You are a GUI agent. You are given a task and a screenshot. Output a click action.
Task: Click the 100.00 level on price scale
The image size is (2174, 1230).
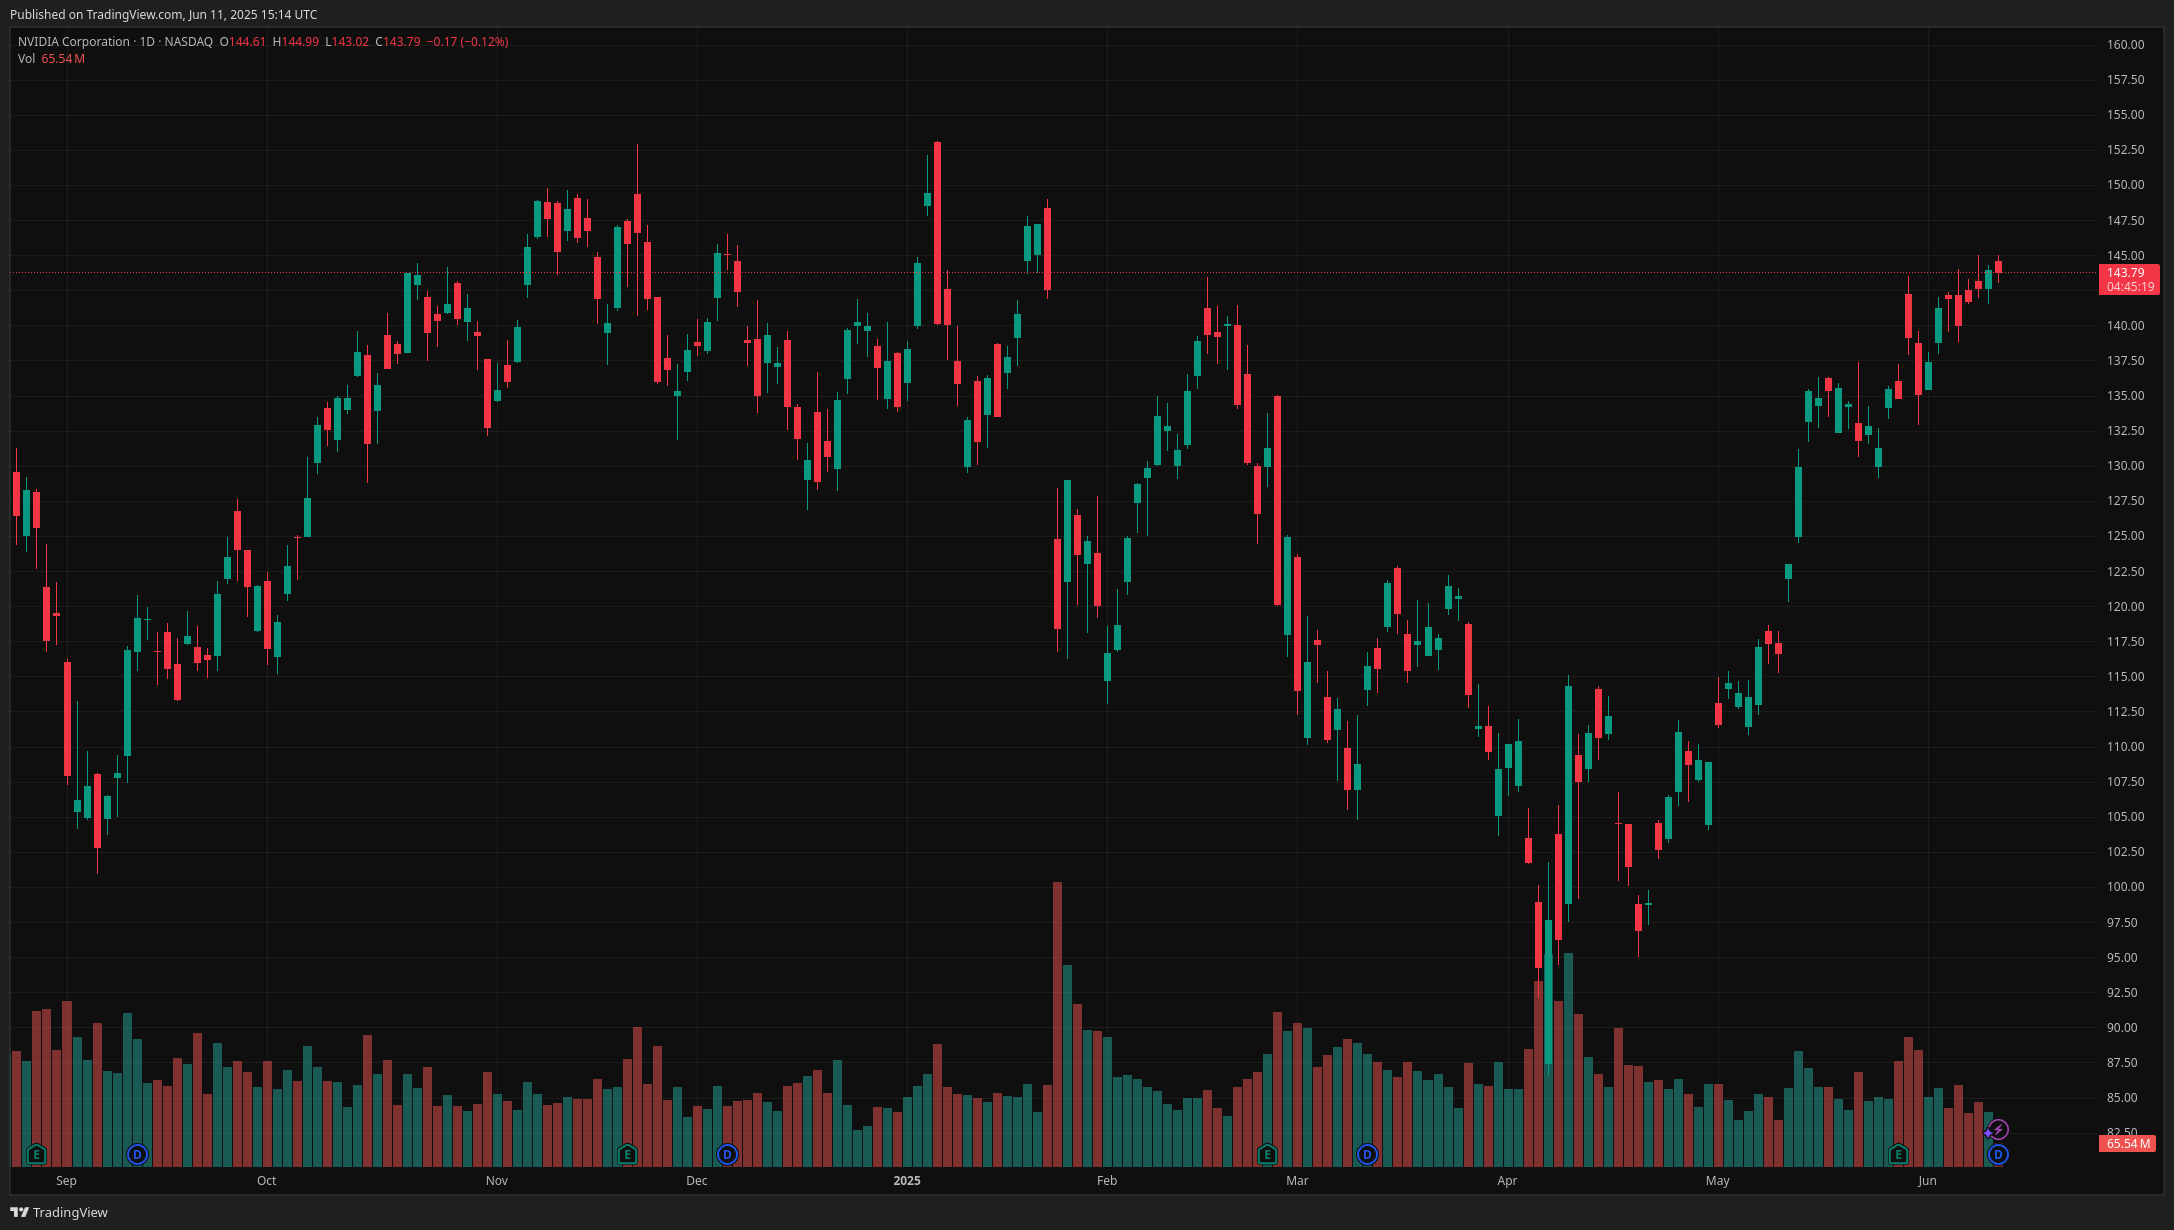2125,887
